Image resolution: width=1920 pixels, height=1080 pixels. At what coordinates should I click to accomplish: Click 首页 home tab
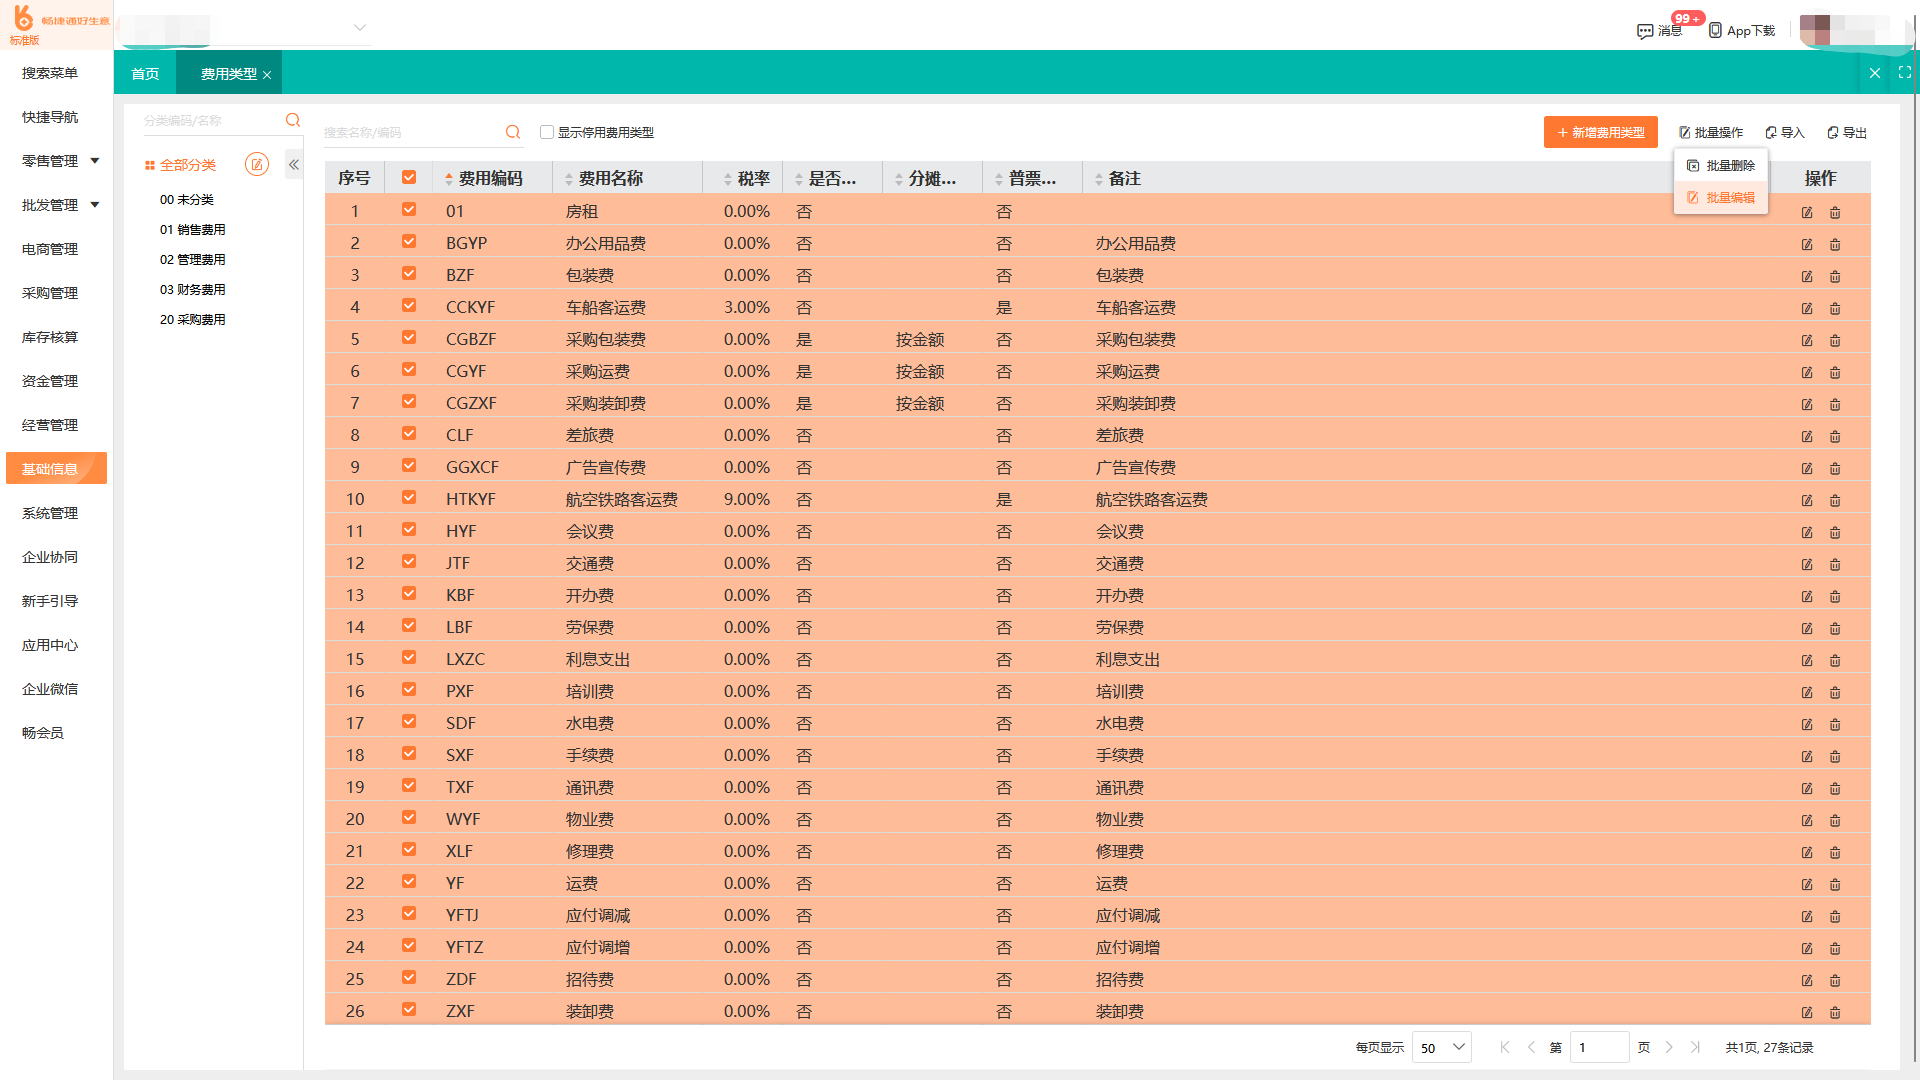point(145,74)
